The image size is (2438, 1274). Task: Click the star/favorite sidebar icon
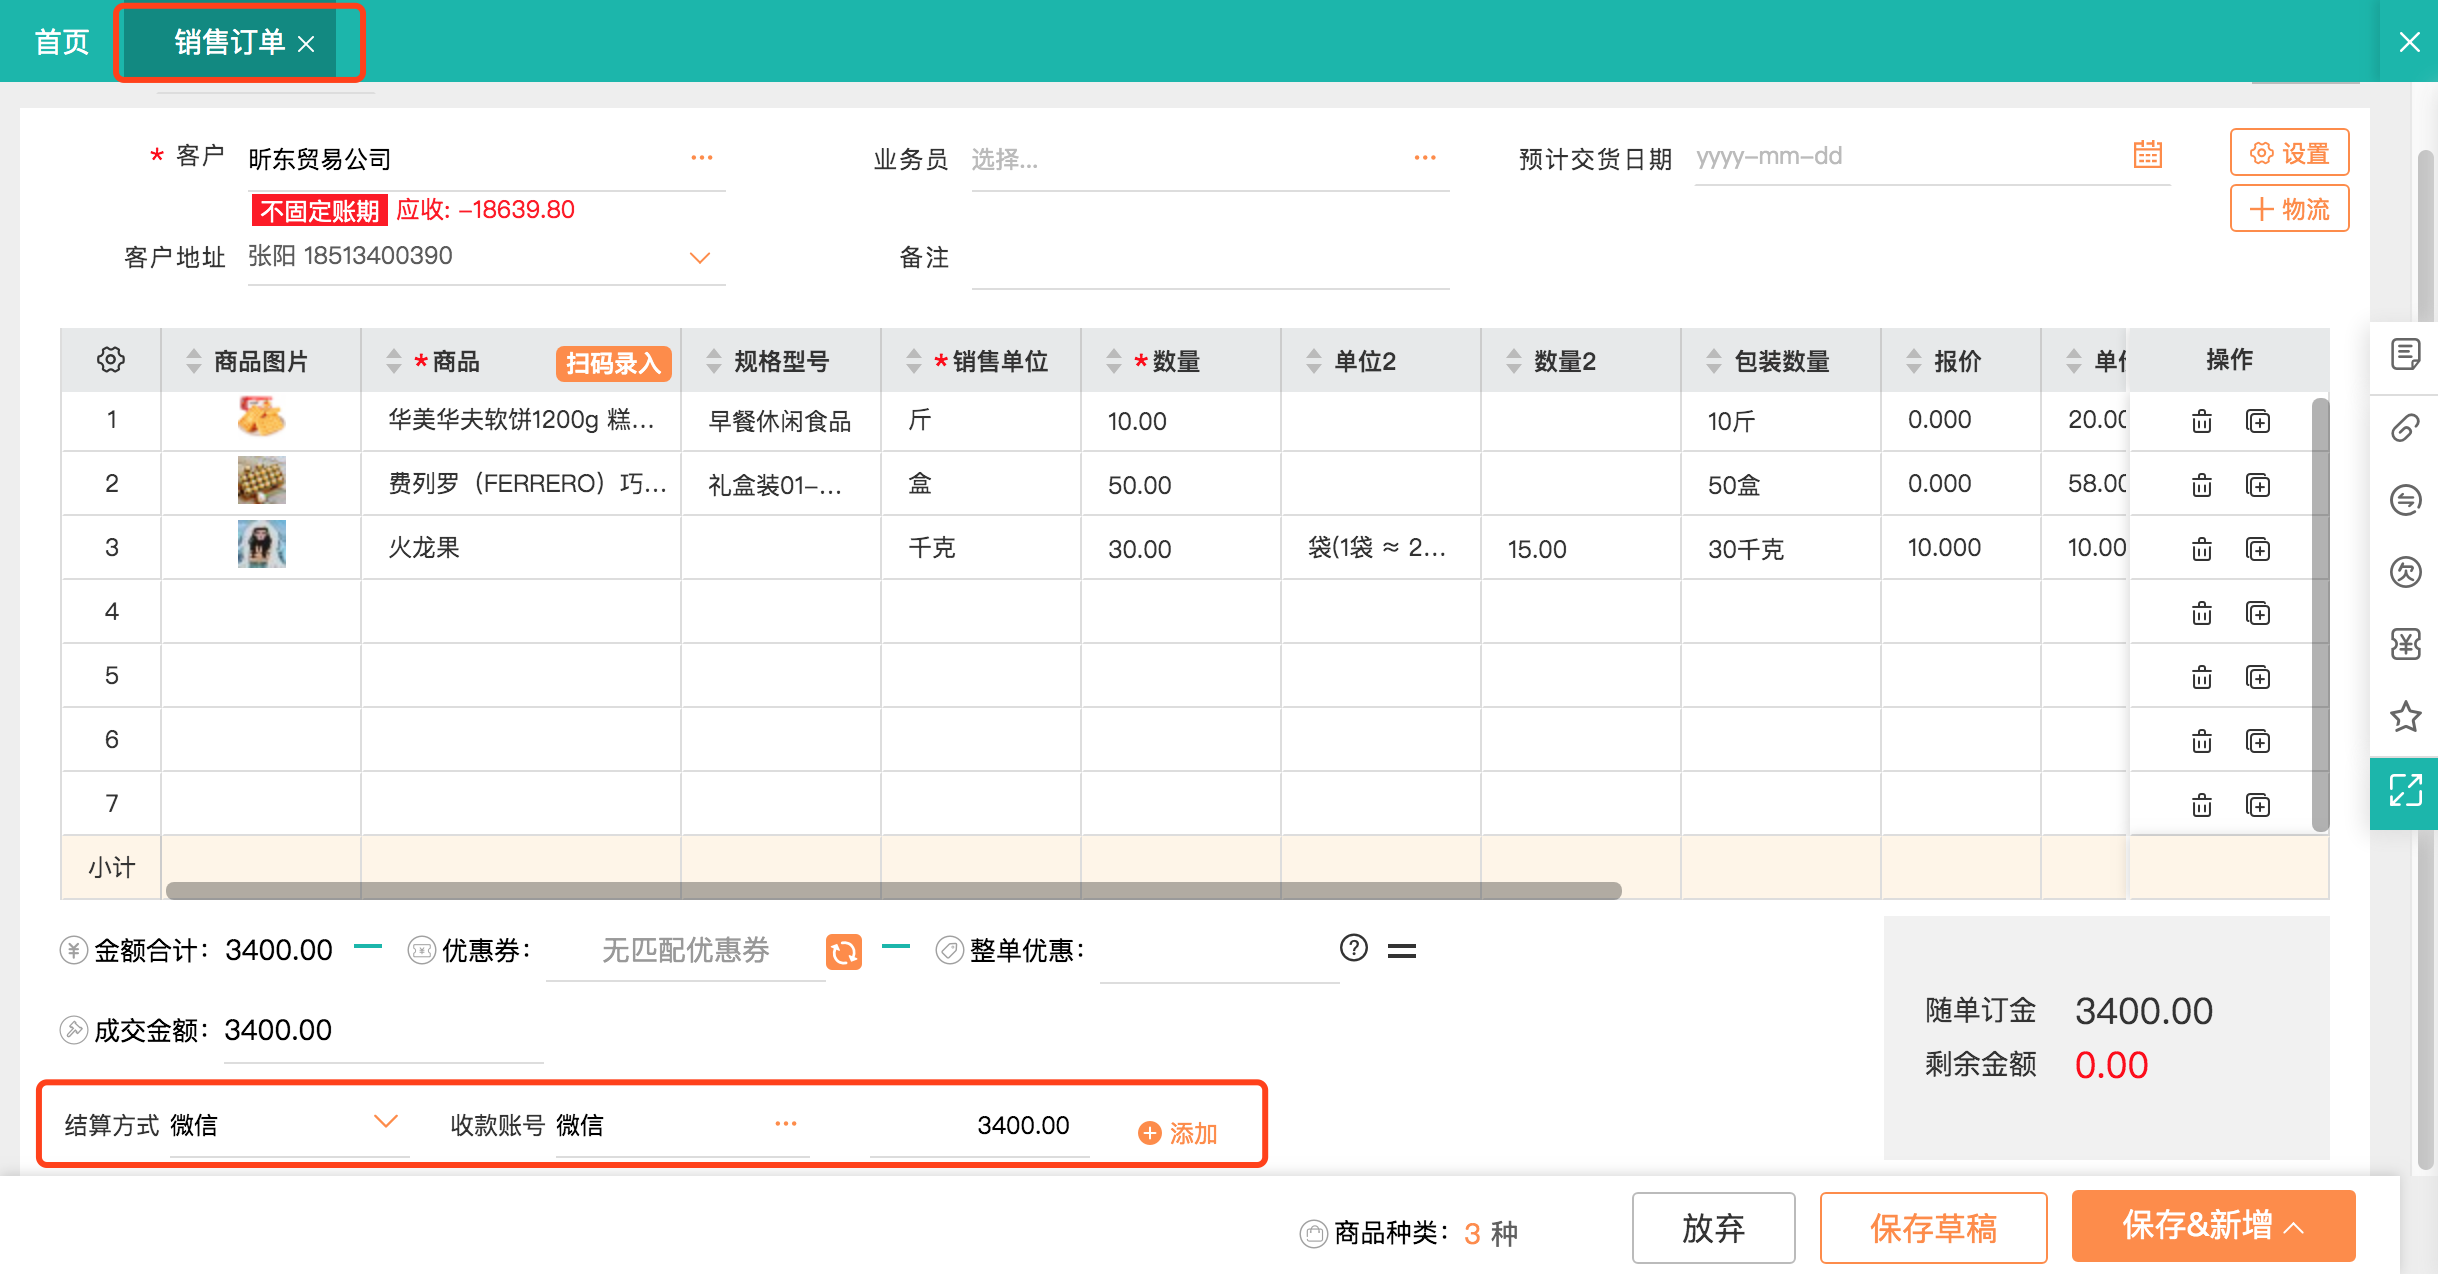click(2404, 722)
